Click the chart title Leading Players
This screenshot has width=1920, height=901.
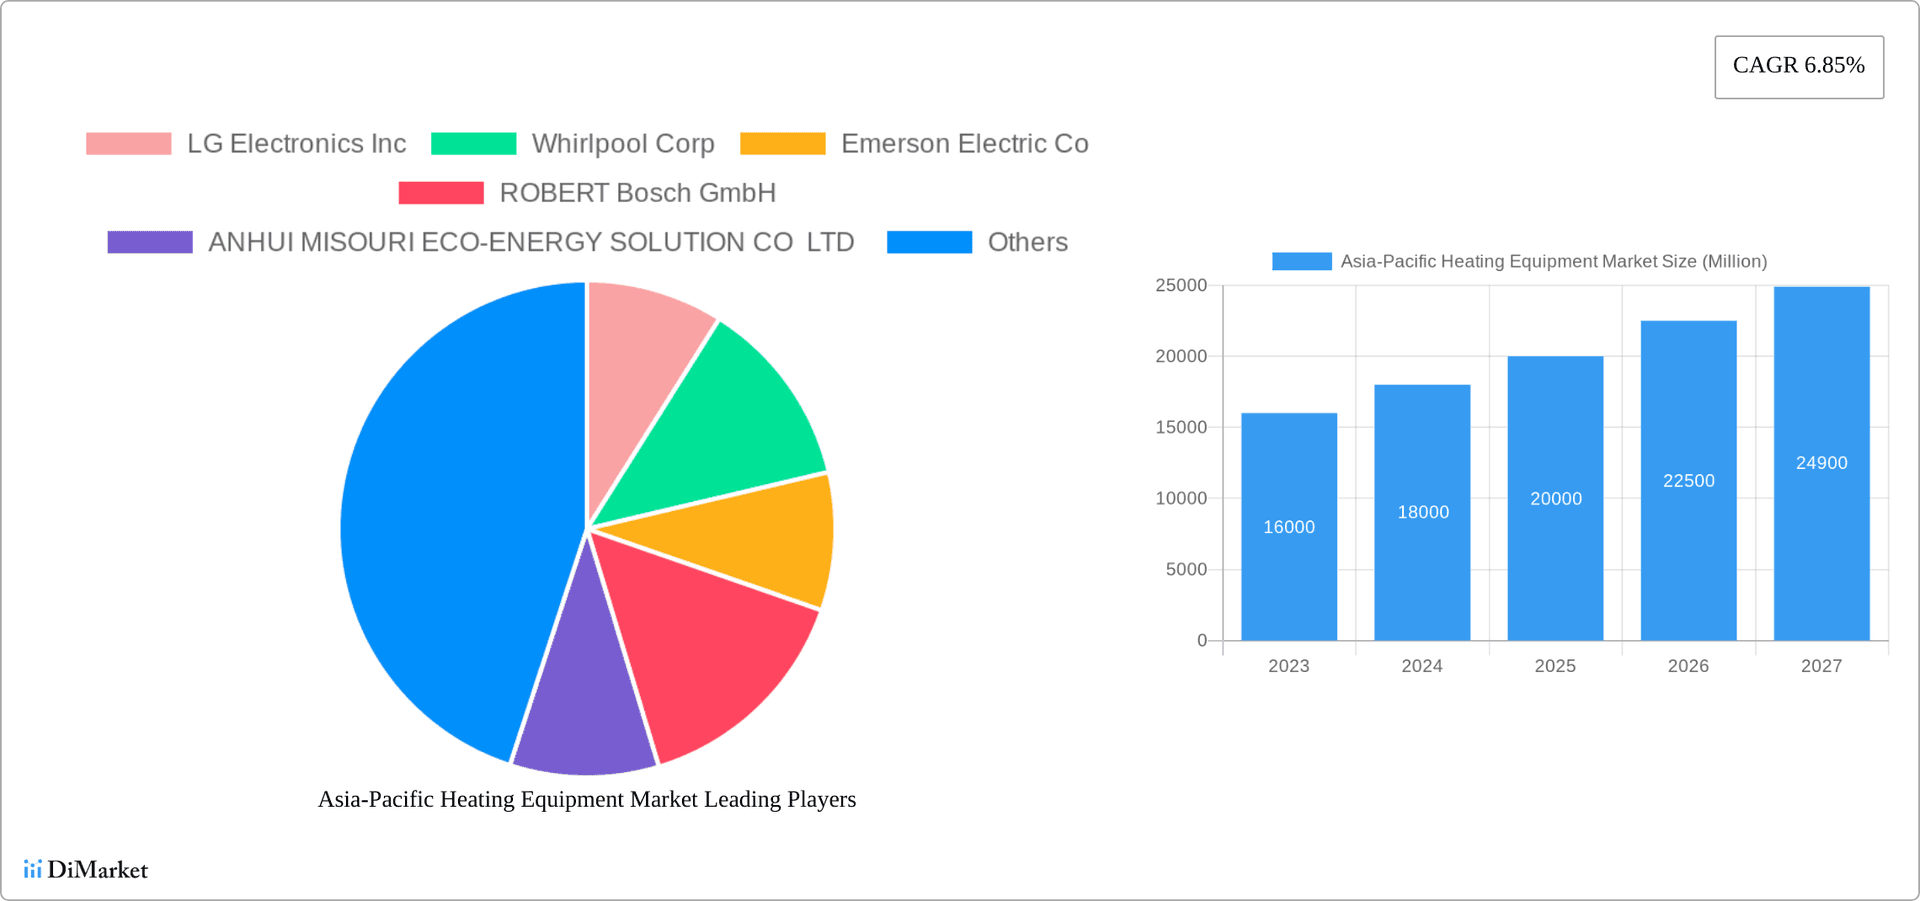pos(586,799)
